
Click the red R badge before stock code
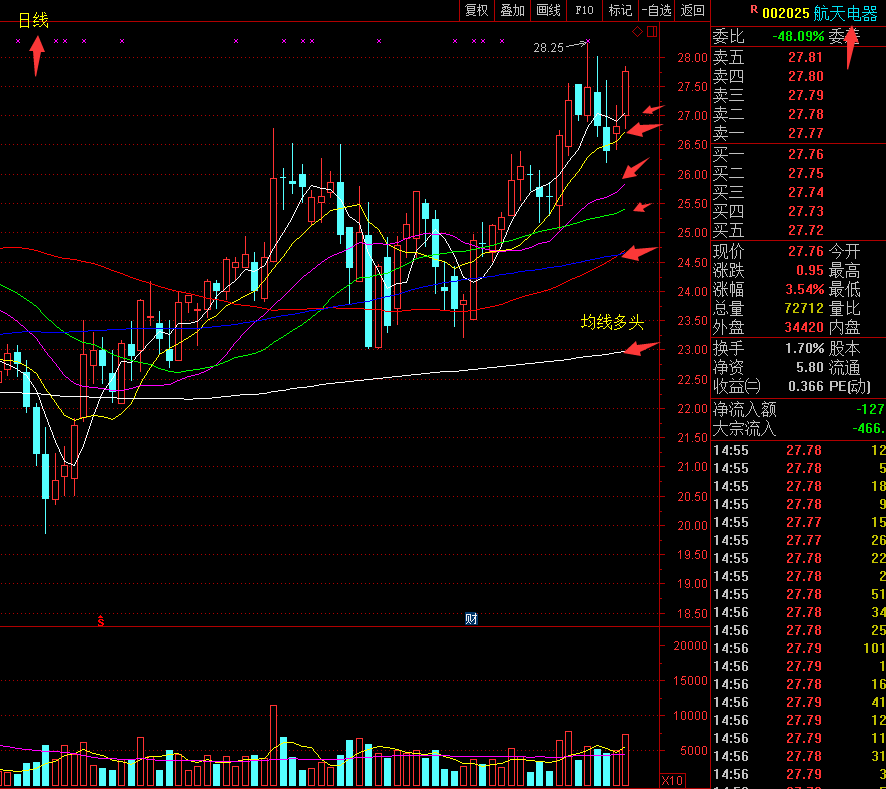(754, 10)
